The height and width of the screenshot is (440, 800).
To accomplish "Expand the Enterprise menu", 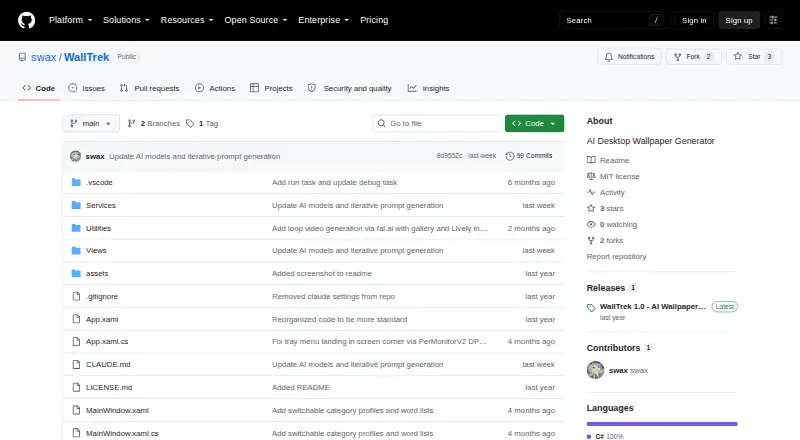I will pos(323,20).
